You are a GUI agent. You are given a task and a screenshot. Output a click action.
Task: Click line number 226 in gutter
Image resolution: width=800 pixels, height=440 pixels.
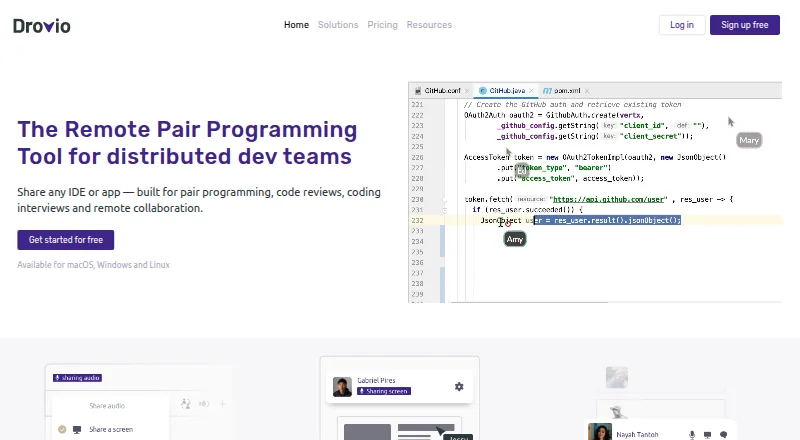[x=417, y=157]
